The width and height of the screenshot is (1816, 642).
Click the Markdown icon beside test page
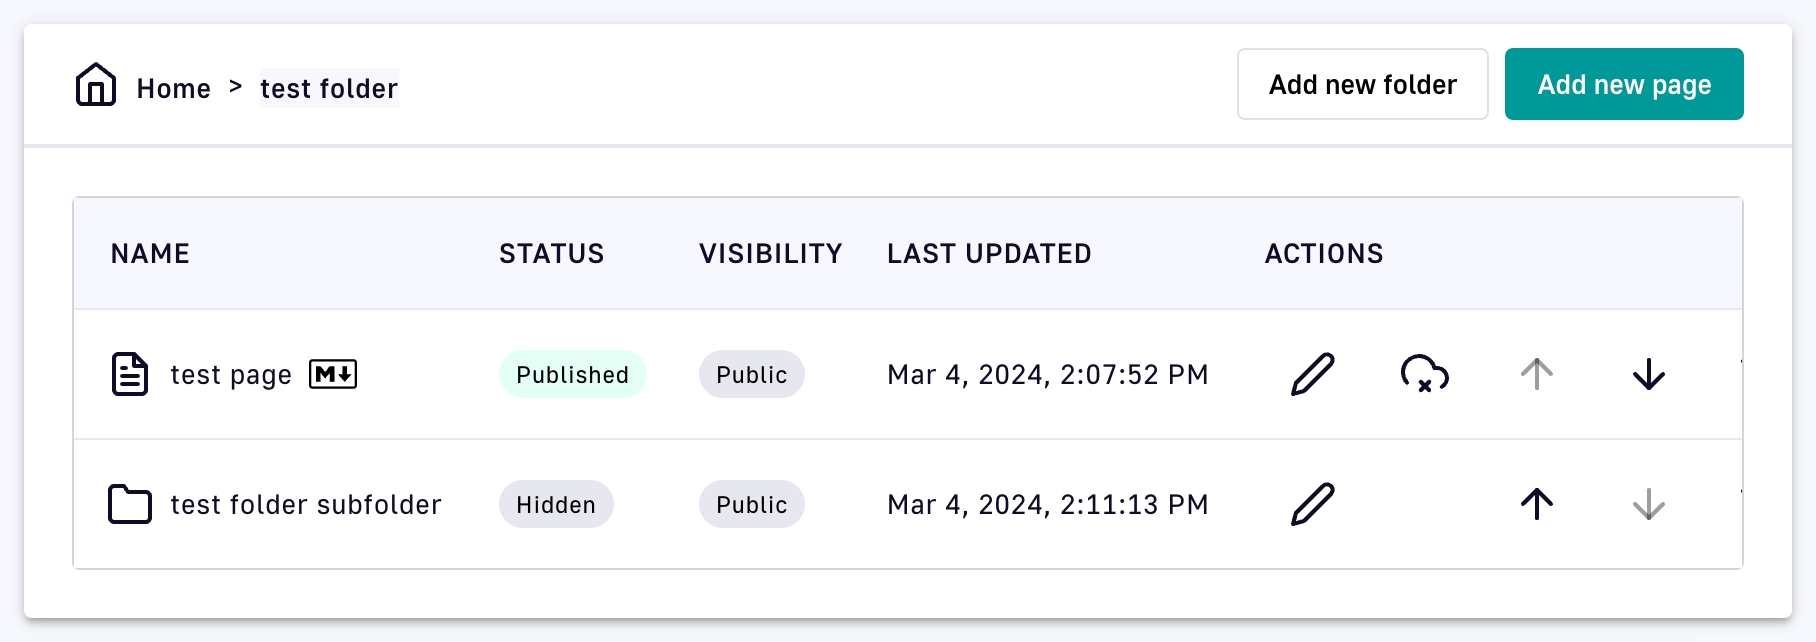tap(333, 375)
